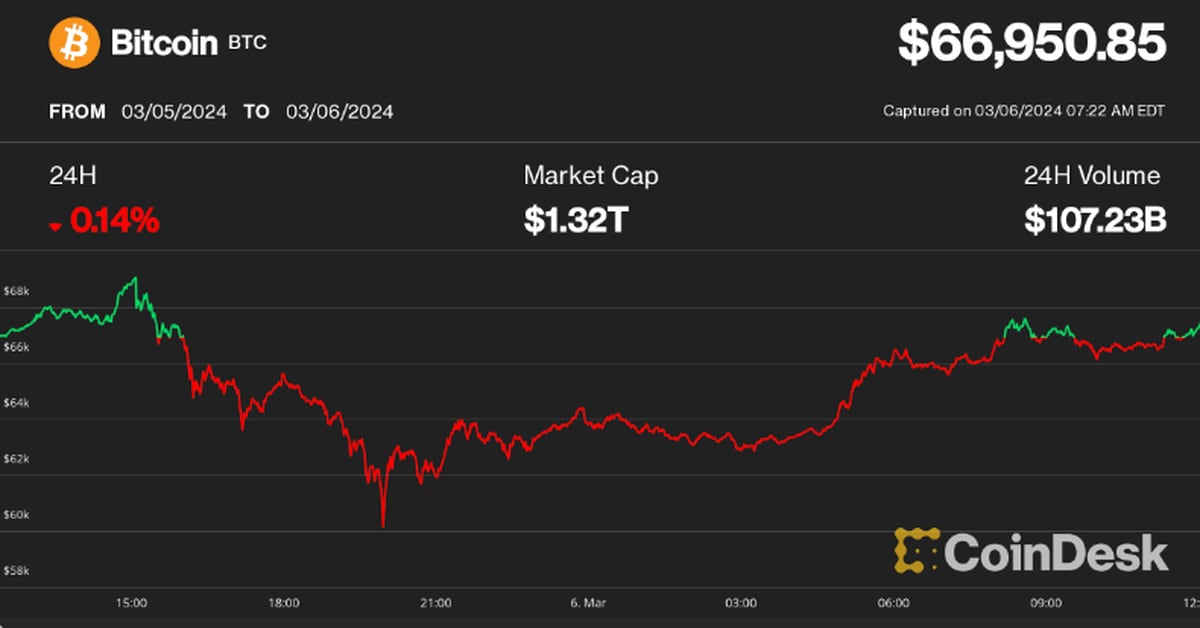This screenshot has height=628, width=1200.
Task: Click the Market Cap label
Action: pyautogui.click(x=591, y=176)
